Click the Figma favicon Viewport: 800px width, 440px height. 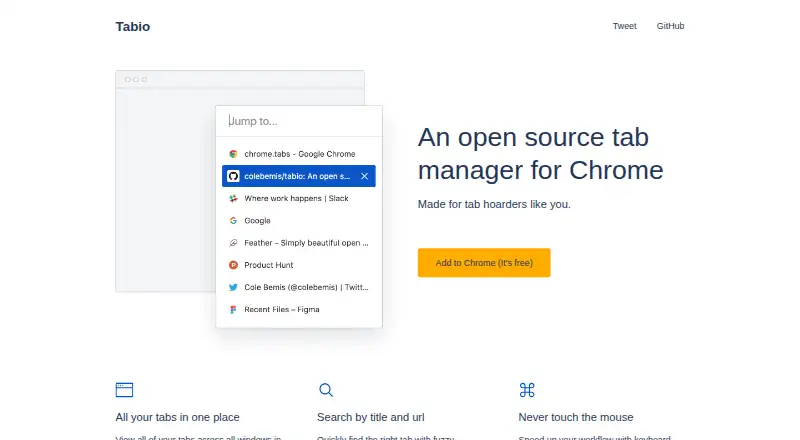(233, 309)
